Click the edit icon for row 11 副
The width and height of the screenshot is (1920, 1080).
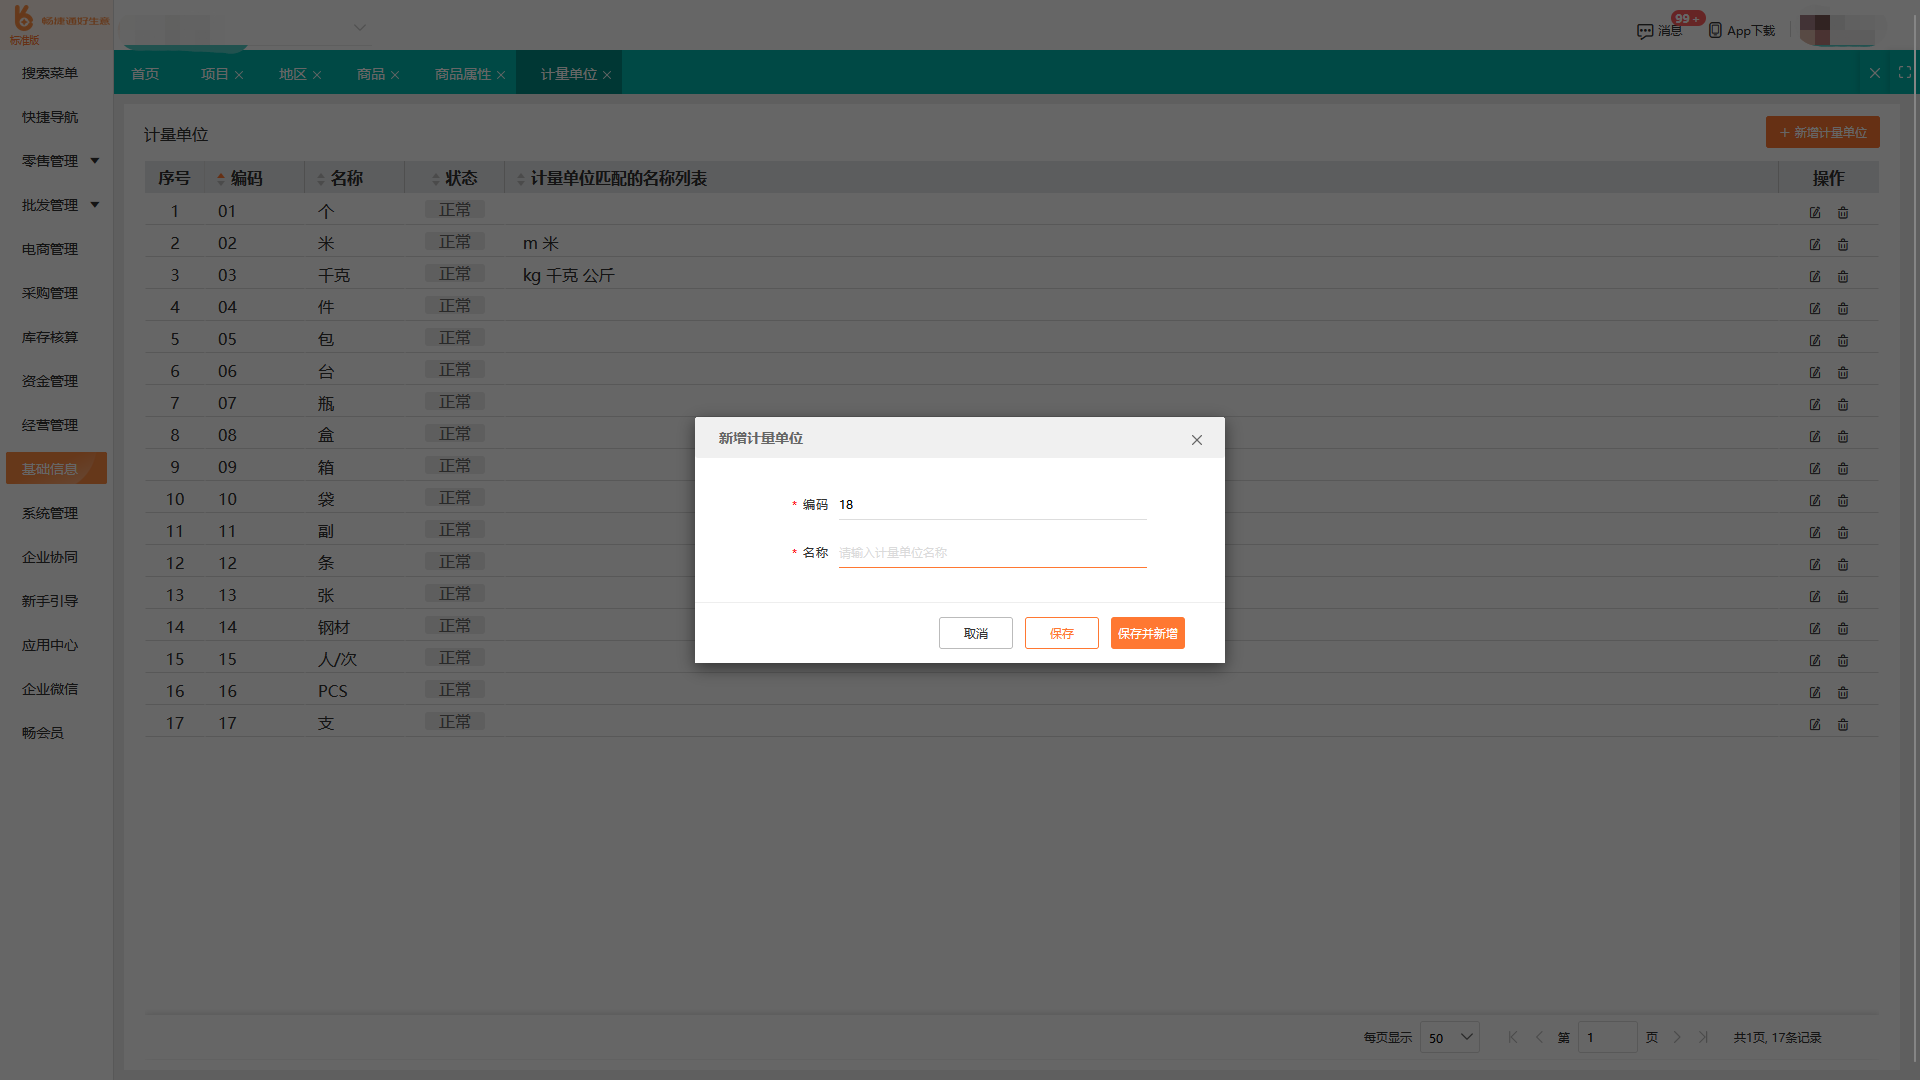click(x=1815, y=533)
